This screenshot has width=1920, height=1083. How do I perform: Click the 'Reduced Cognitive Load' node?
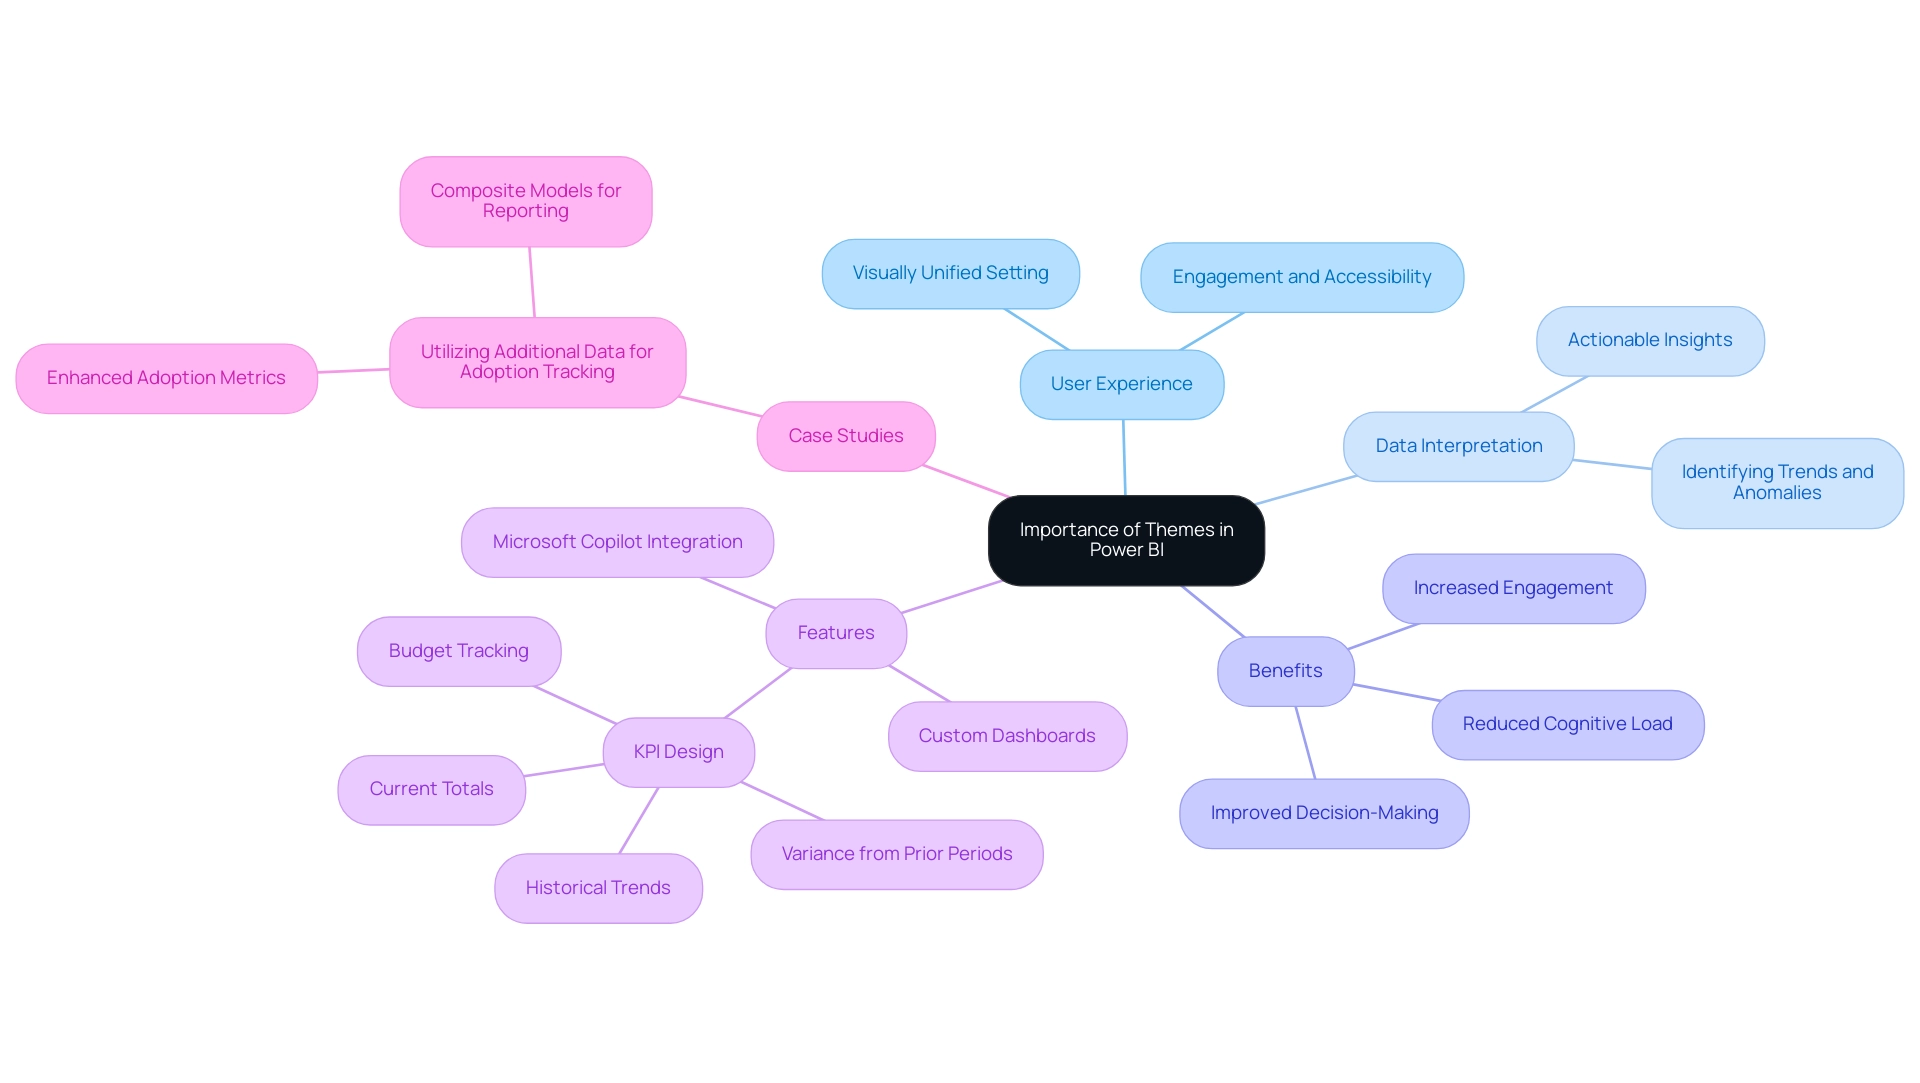(x=1569, y=722)
